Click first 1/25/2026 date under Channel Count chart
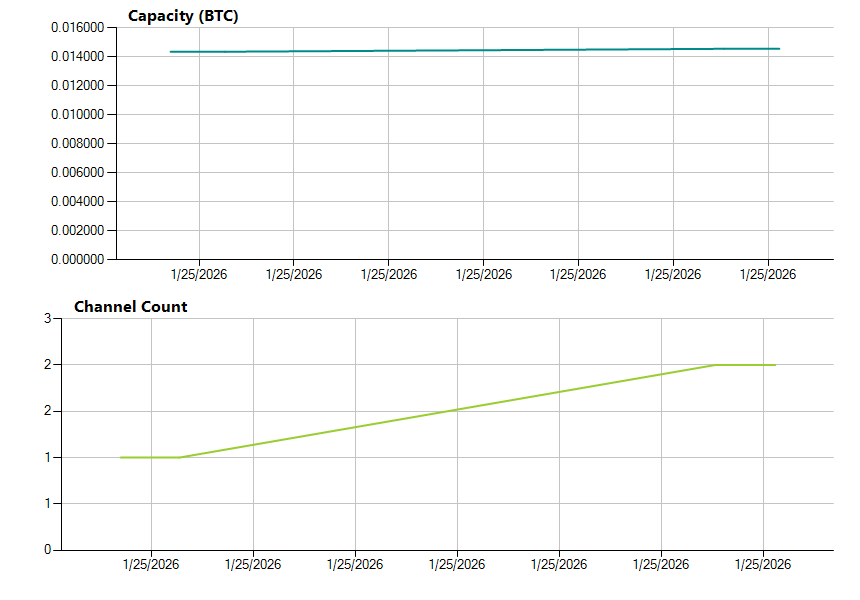The height and width of the screenshot is (600, 860). tap(151, 565)
